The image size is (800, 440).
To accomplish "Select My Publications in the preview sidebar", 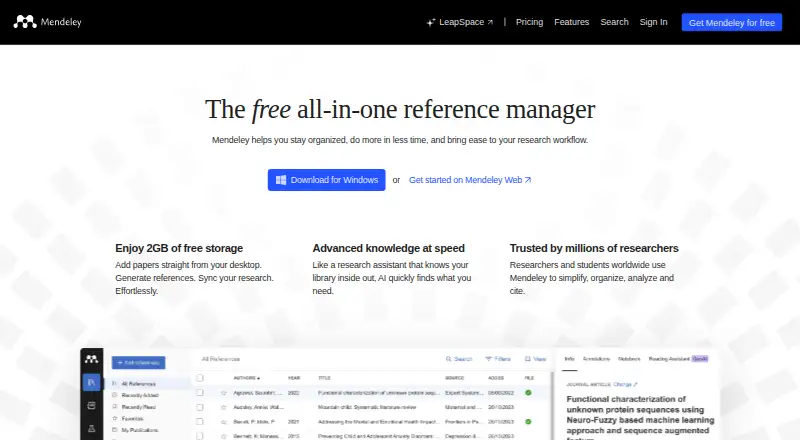I will [x=139, y=430].
